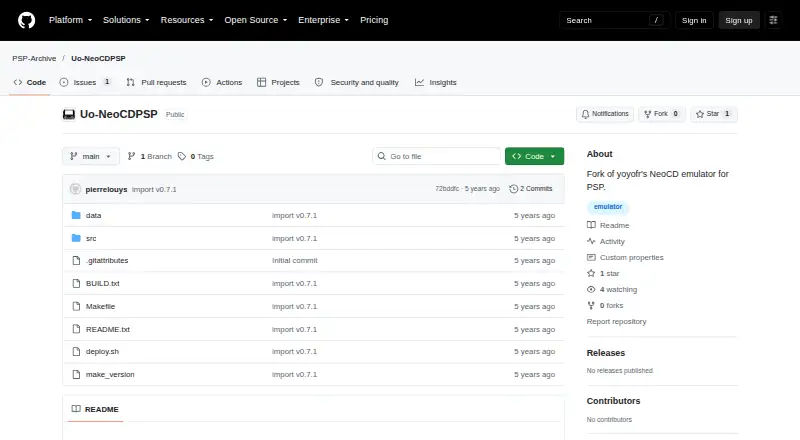
Task: Click the Notifications bell icon
Action: pos(585,114)
